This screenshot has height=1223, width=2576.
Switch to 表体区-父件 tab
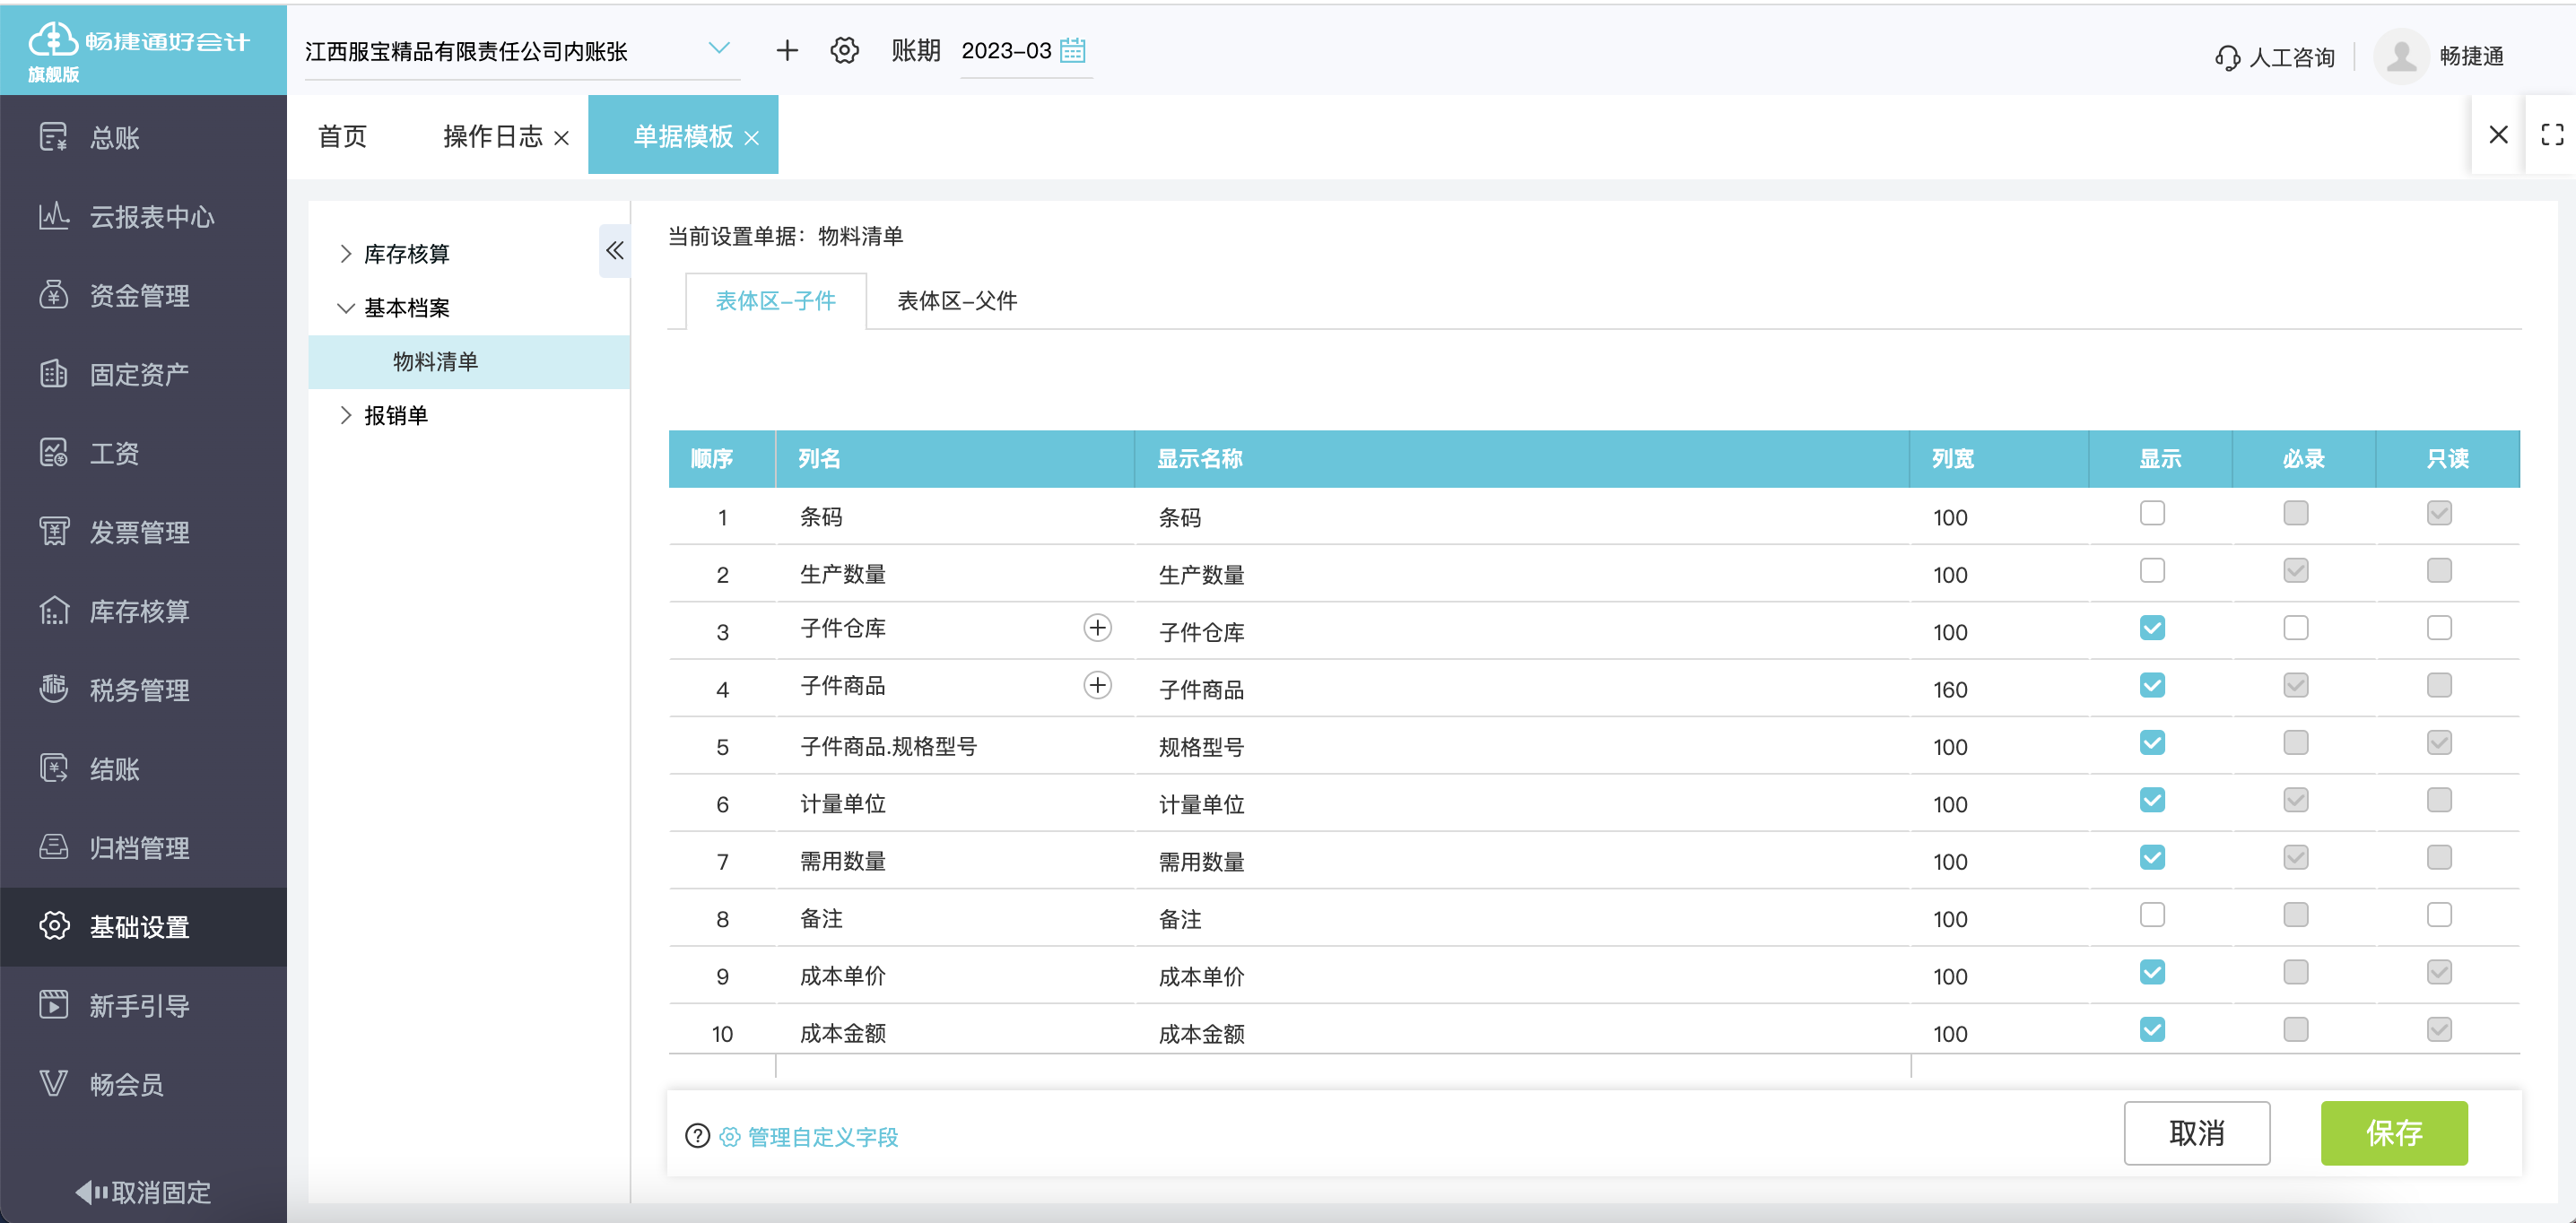960,300
